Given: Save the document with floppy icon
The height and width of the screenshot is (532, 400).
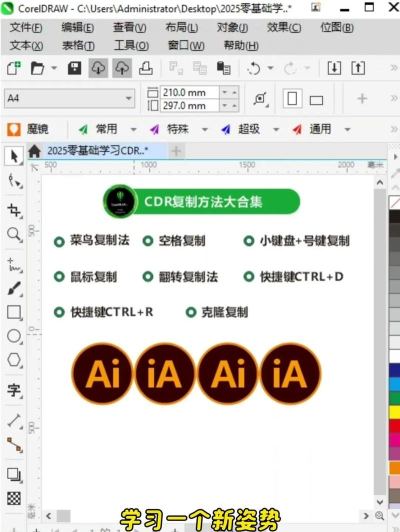Looking at the screenshot, I should point(74,68).
